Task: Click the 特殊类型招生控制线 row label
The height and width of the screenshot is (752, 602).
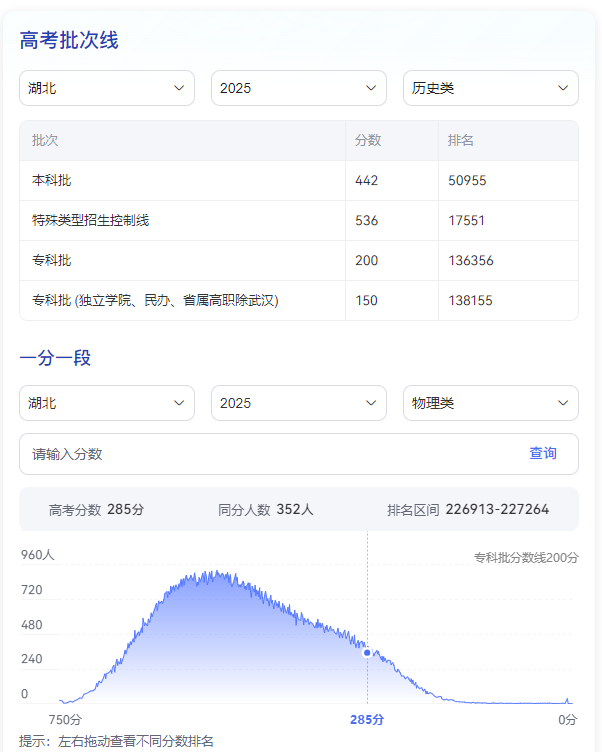Action: pyautogui.click(x=91, y=221)
